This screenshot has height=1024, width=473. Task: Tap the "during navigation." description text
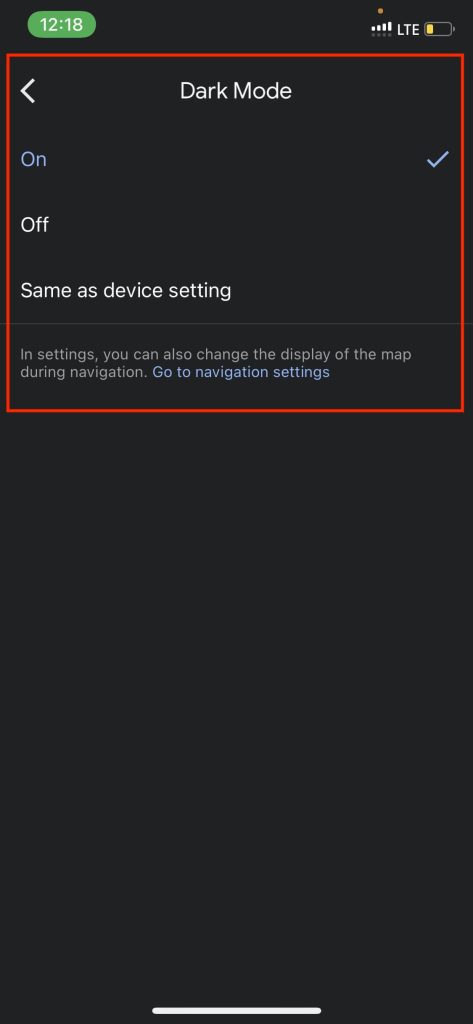pyautogui.click(x=84, y=372)
